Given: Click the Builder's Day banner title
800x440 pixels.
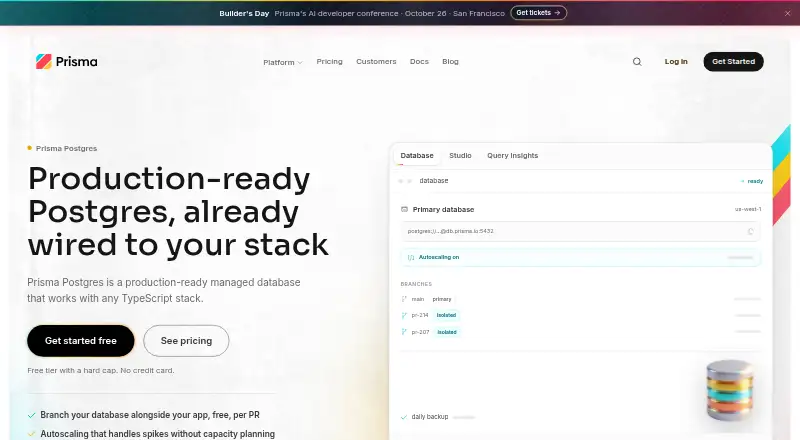Looking at the screenshot, I should click(x=244, y=13).
